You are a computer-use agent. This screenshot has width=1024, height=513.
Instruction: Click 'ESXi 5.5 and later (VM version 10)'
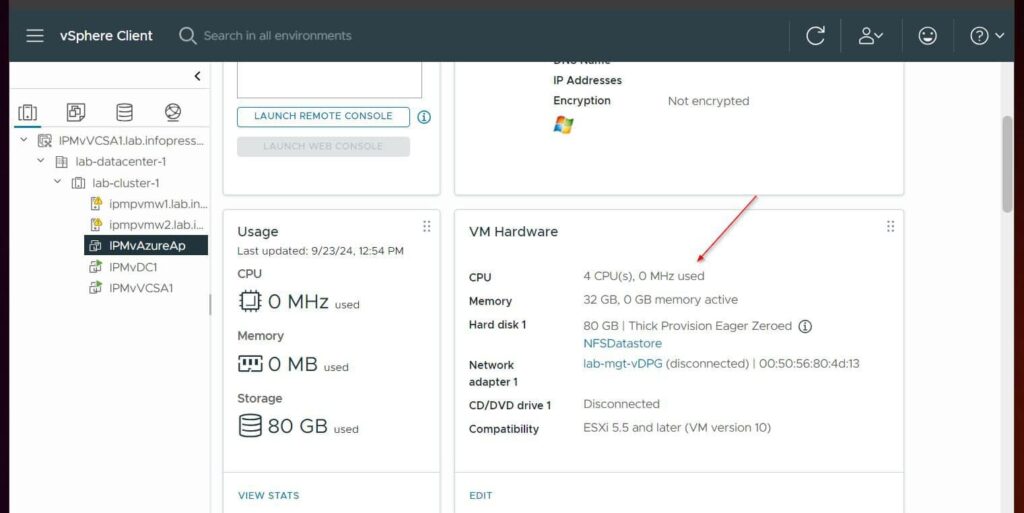tap(677, 428)
